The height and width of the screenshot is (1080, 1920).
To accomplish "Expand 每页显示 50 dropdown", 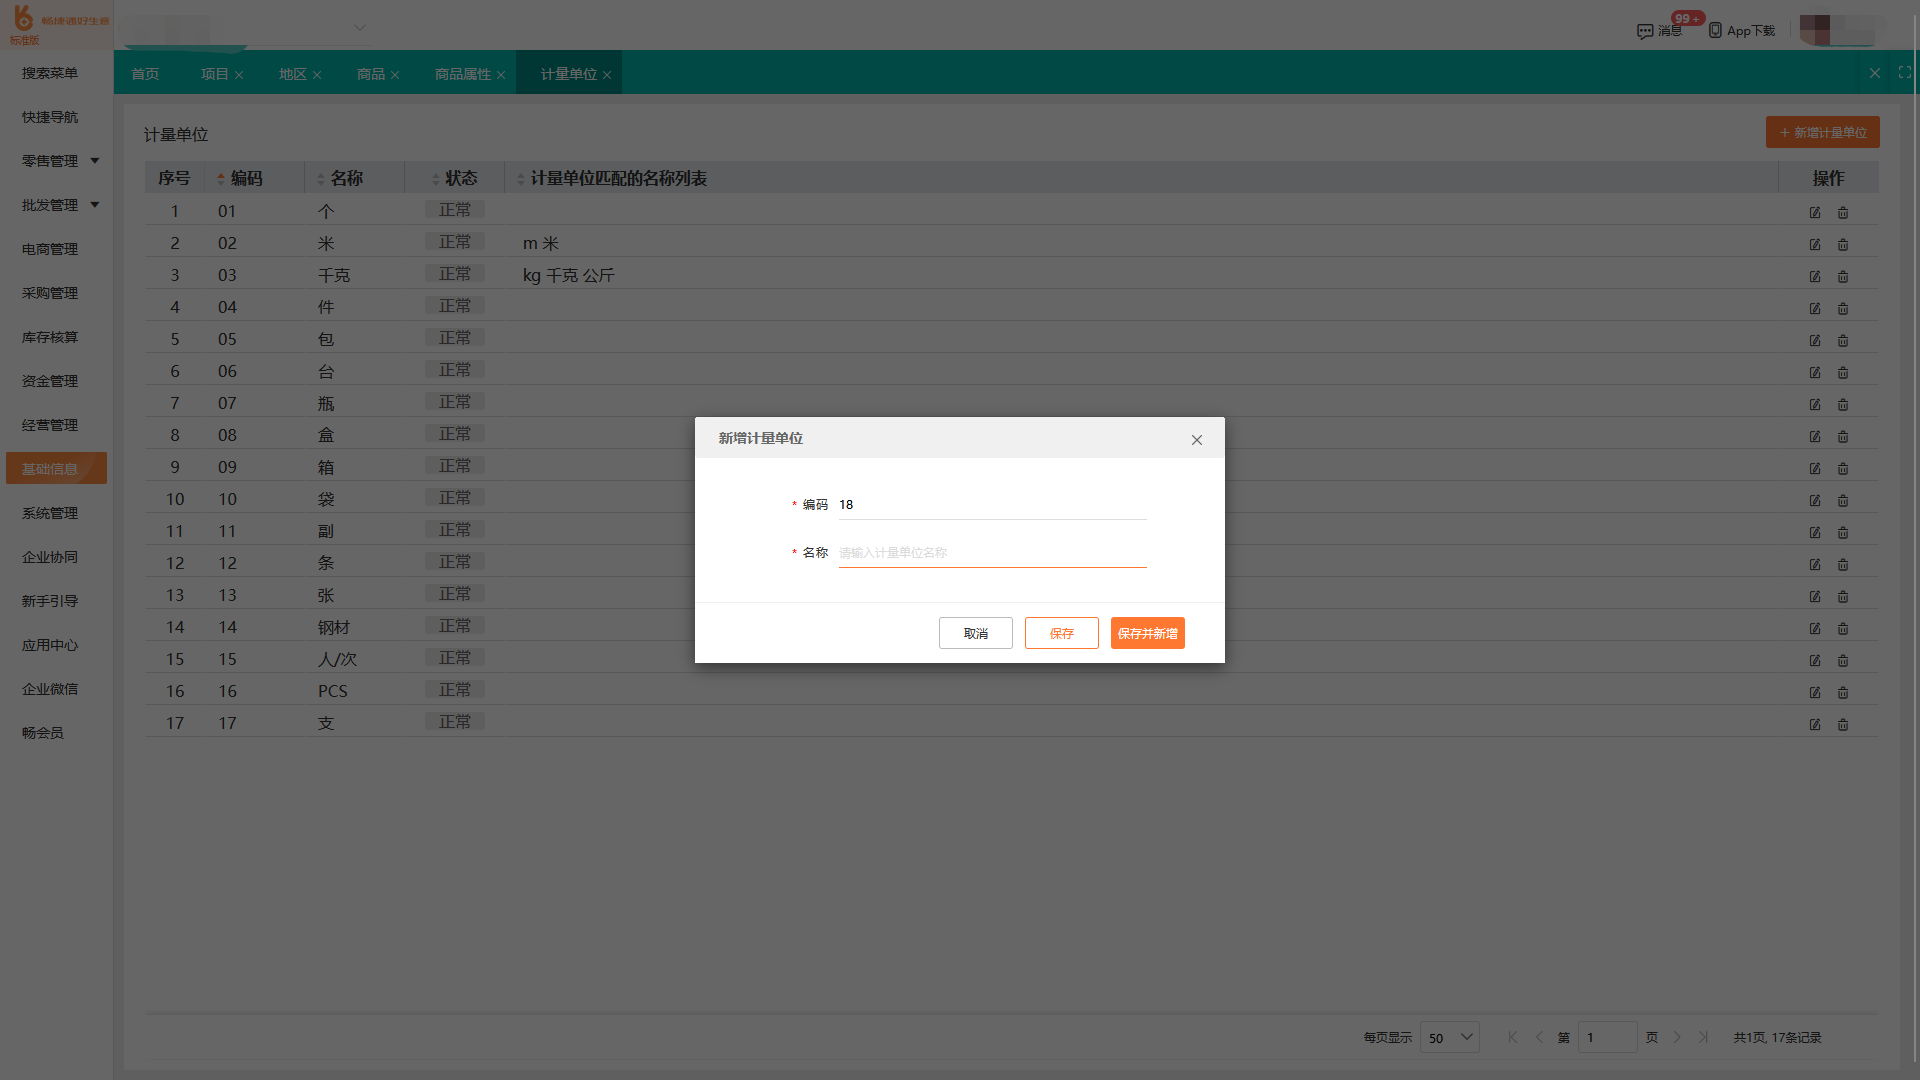I will coord(1451,1038).
